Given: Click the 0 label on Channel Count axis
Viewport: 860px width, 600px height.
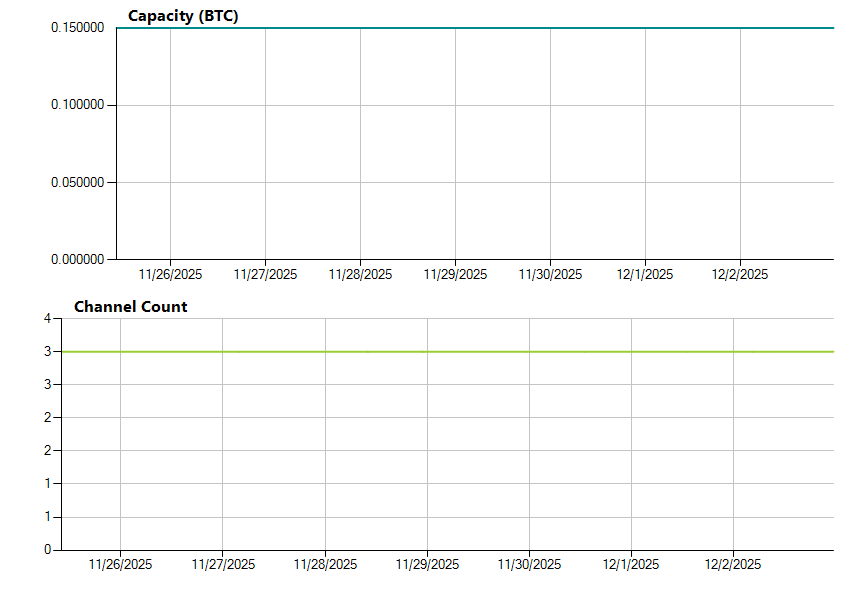Looking at the screenshot, I should point(47,550).
